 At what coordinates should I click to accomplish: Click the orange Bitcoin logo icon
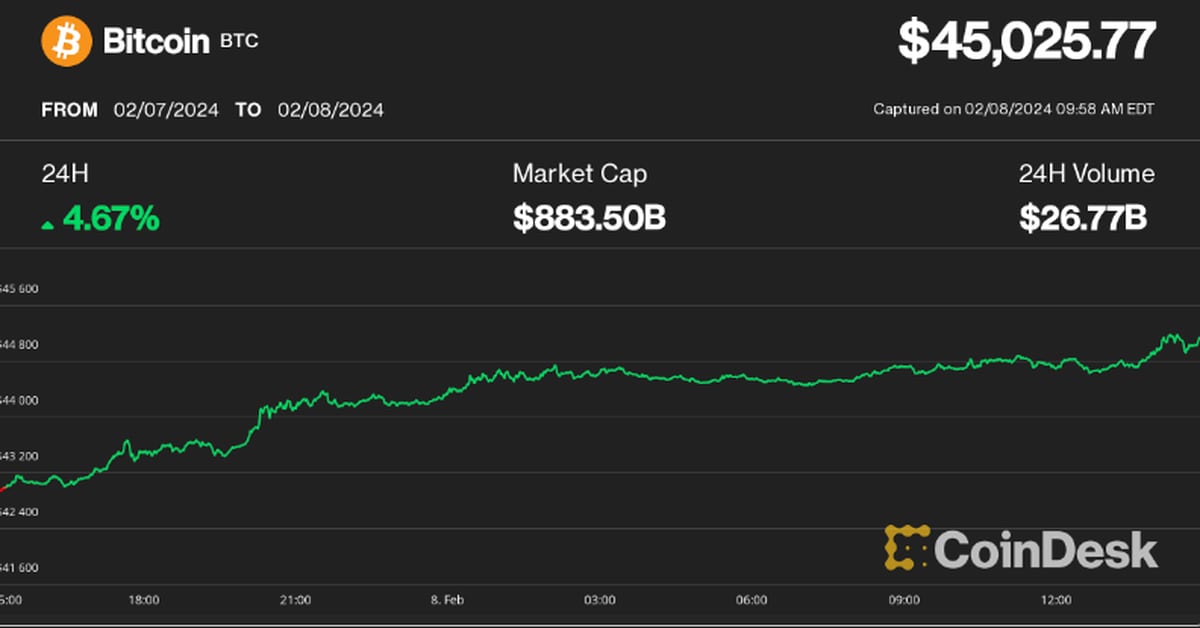pos(65,42)
